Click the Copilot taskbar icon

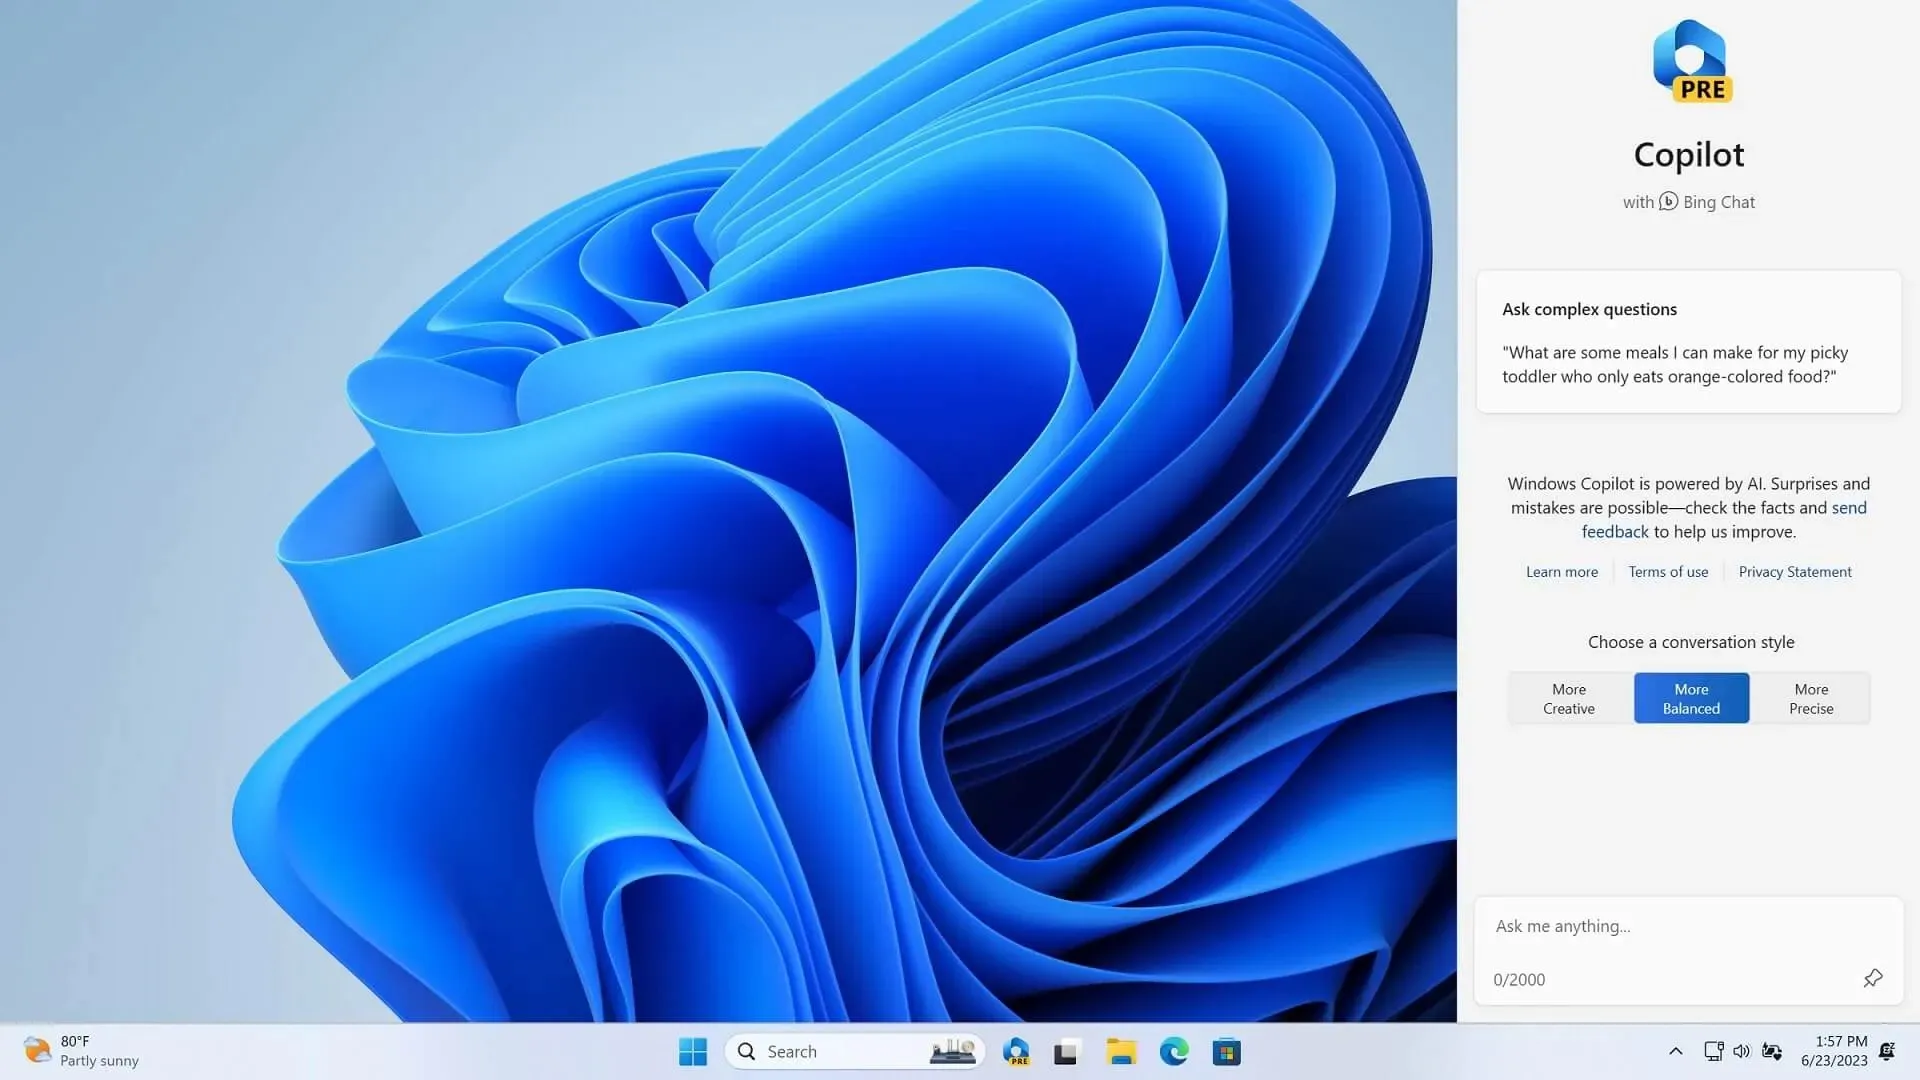pyautogui.click(x=1015, y=1051)
